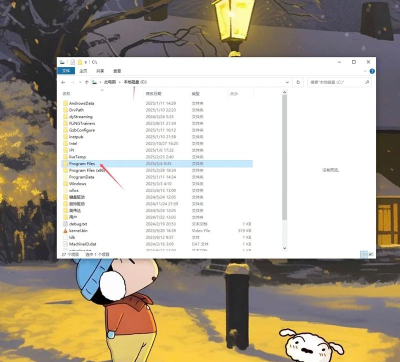Open the 文件 ribbon tab

coord(66,71)
